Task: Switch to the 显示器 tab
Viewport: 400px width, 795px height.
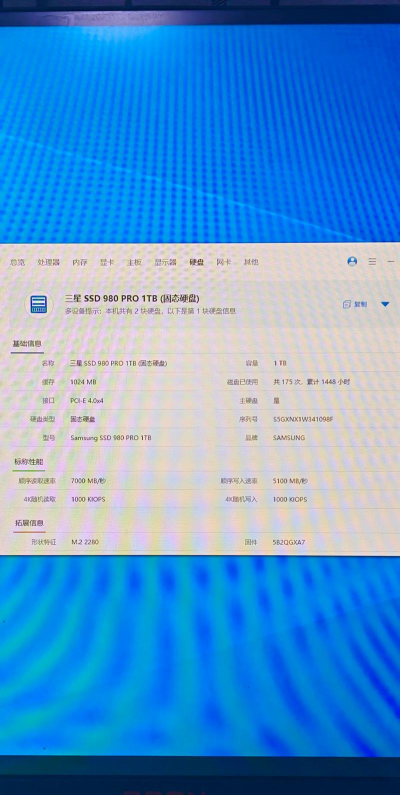Action: 165,262
